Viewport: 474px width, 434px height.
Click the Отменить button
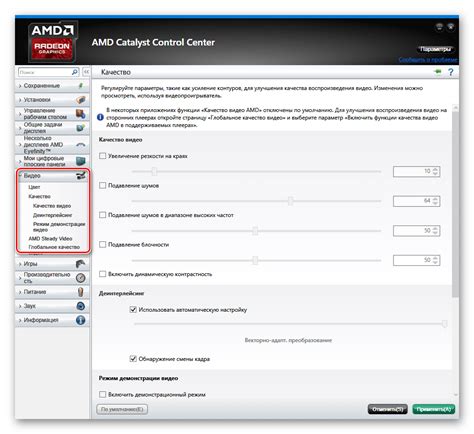387,409
